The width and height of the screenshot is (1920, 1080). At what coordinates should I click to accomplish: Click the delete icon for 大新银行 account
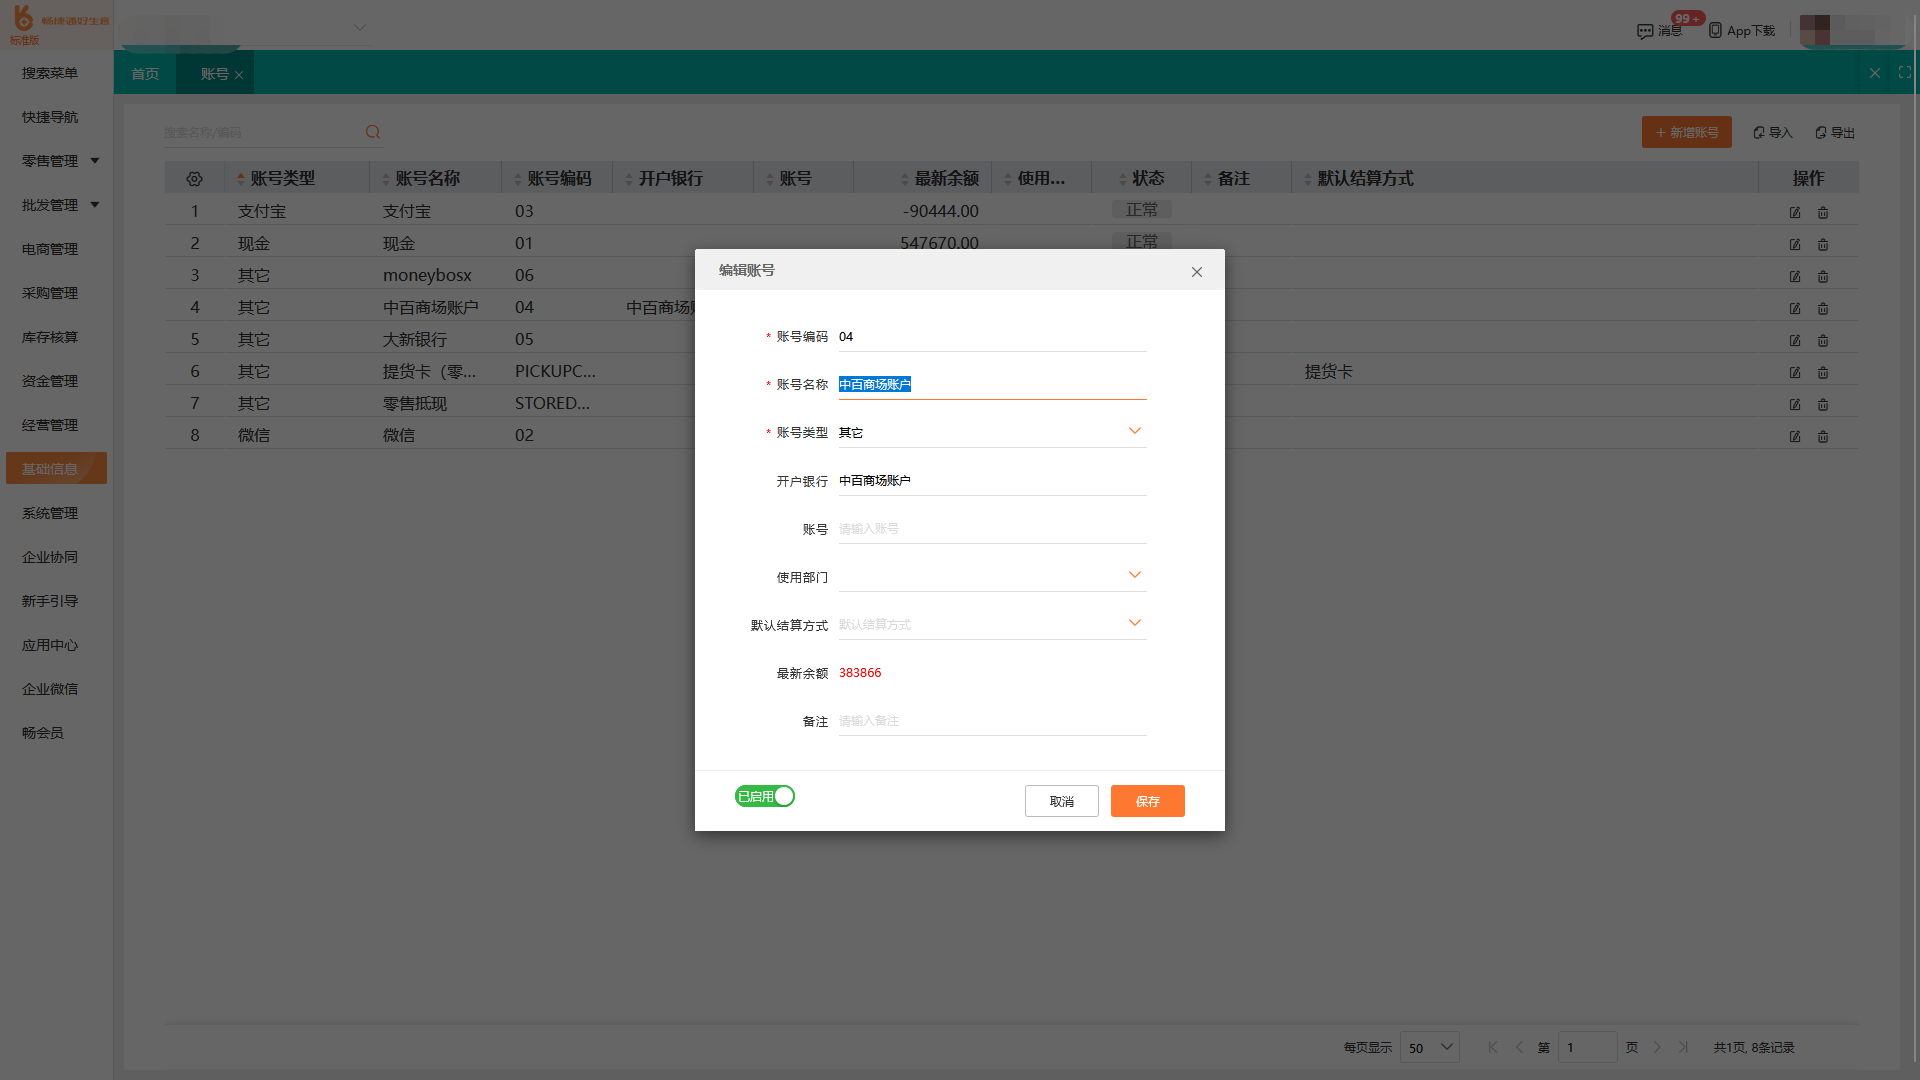(x=1824, y=340)
